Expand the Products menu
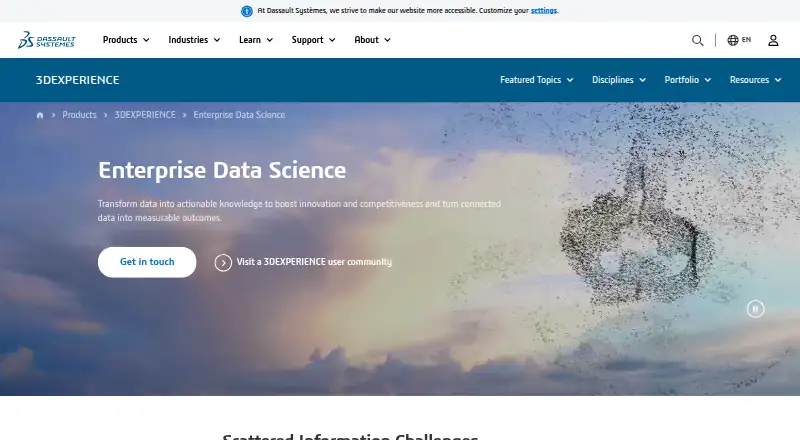 (x=126, y=40)
